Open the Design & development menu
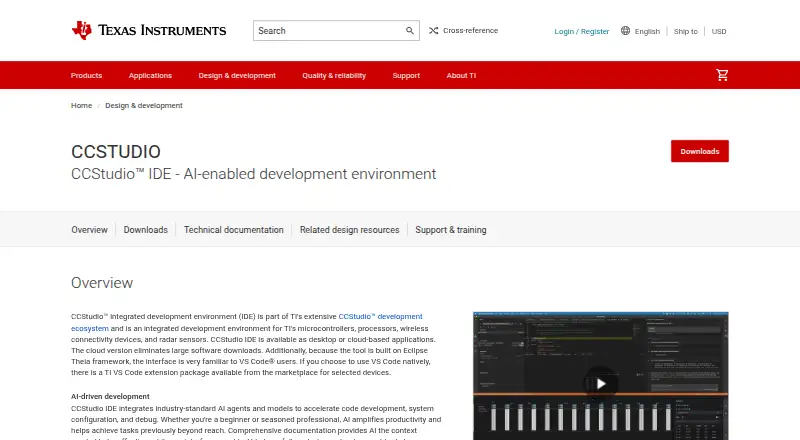The image size is (800, 440). pyautogui.click(x=237, y=75)
